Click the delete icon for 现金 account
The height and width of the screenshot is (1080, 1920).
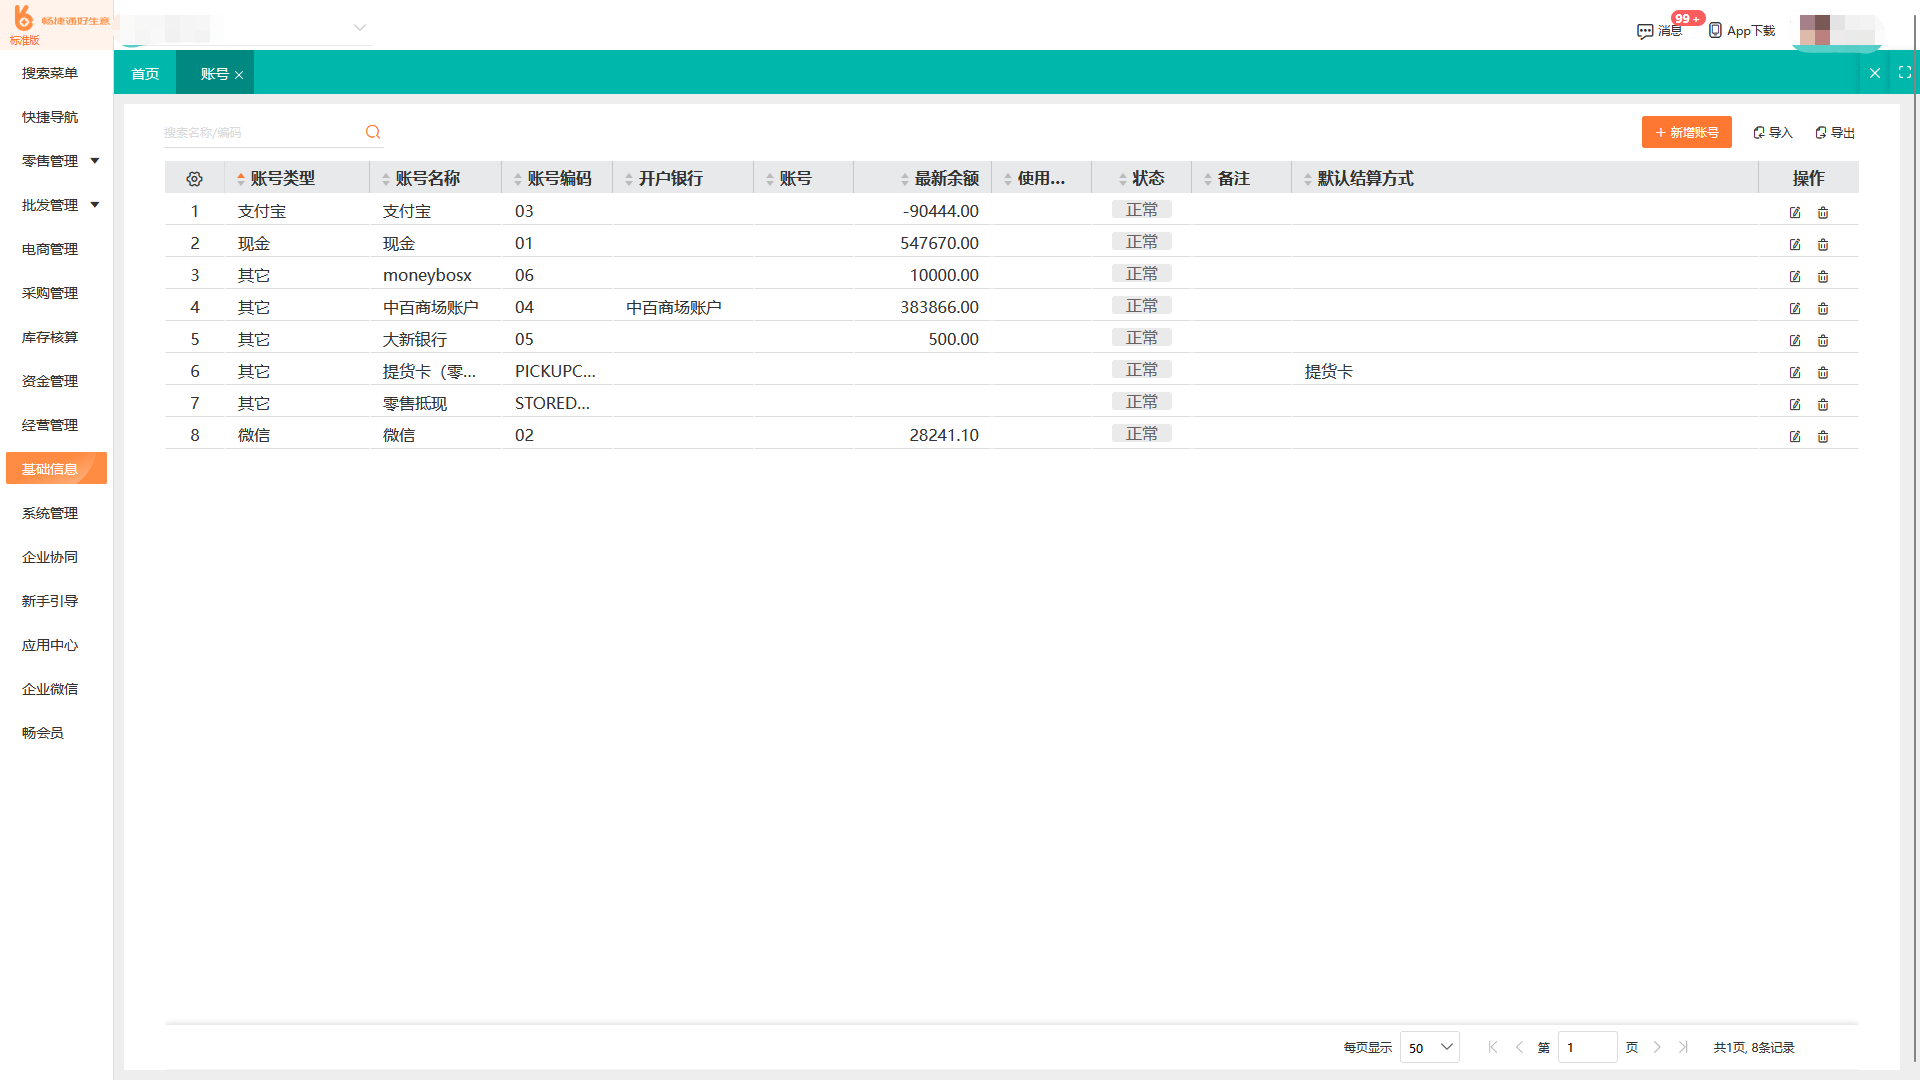point(1824,243)
